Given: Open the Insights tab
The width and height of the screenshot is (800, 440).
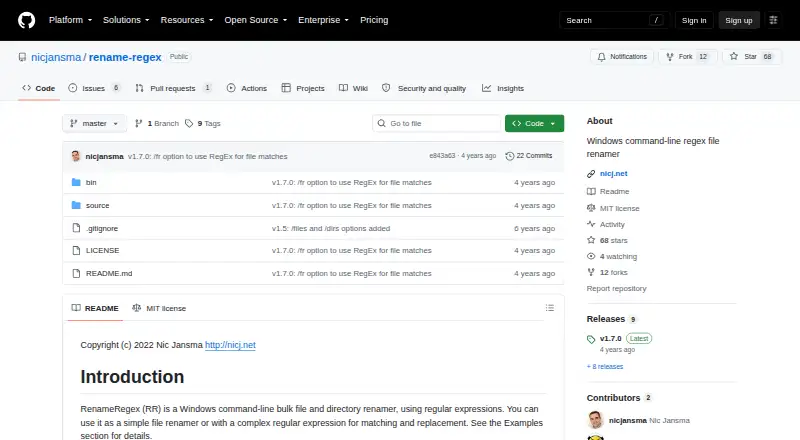Looking at the screenshot, I should coord(503,88).
